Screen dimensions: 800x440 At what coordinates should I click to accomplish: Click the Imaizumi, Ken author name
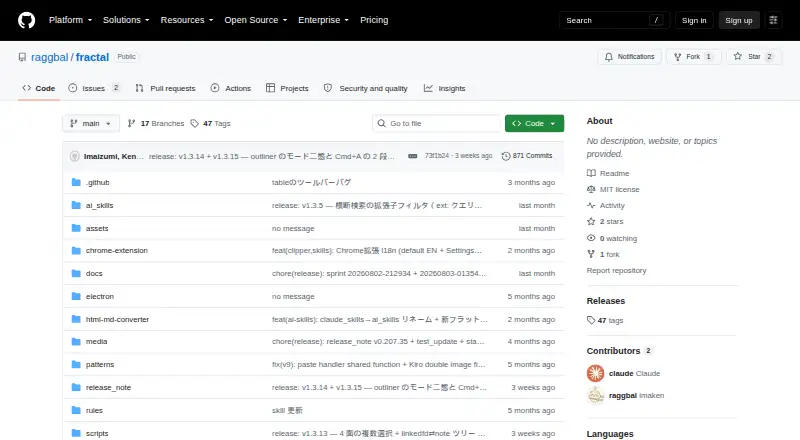click(113, 156)
